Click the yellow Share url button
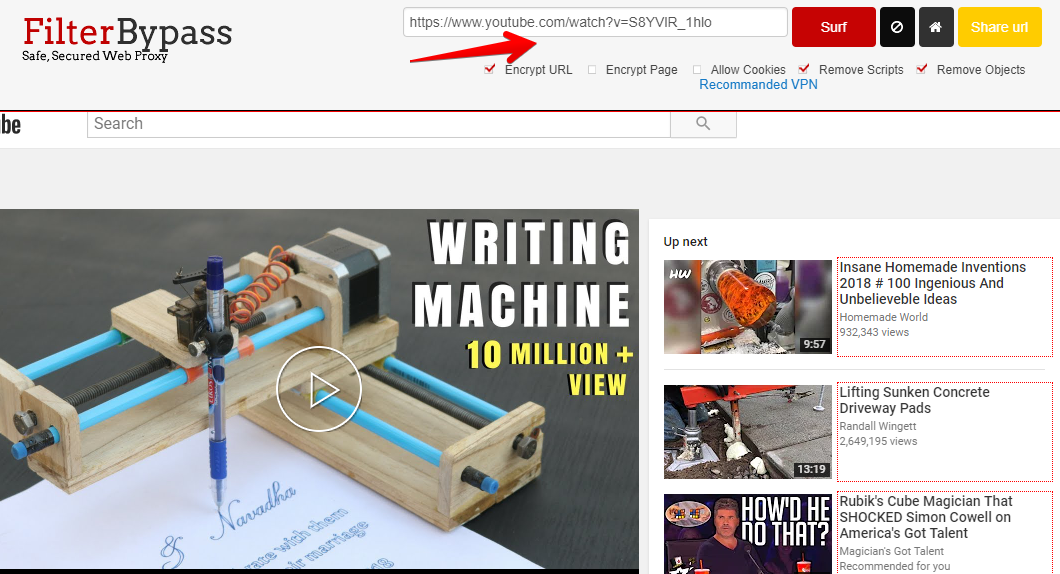The image size is (1060, 574). 999,27
